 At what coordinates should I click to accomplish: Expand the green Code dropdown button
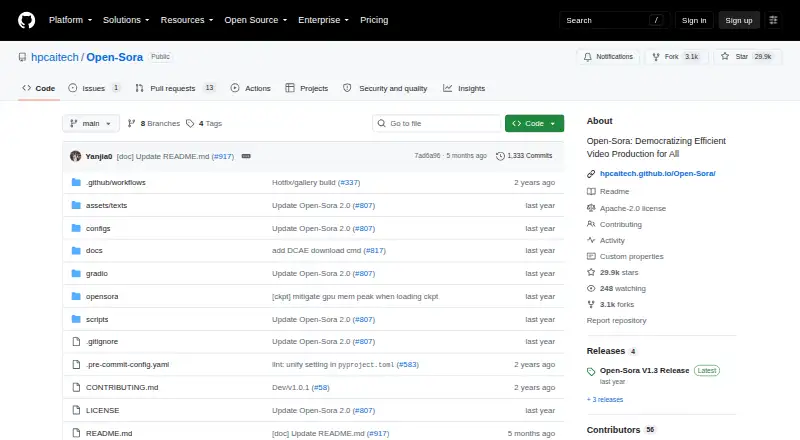534,124
